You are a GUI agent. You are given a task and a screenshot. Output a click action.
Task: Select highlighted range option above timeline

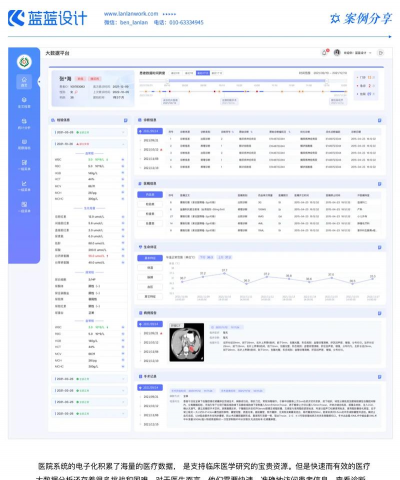(x=203, y=73)
